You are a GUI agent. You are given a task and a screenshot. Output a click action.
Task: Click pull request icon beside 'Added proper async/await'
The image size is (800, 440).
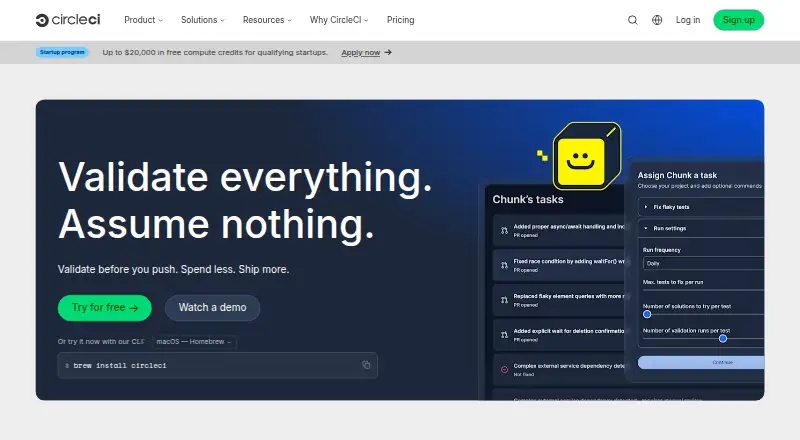(504, 231)
